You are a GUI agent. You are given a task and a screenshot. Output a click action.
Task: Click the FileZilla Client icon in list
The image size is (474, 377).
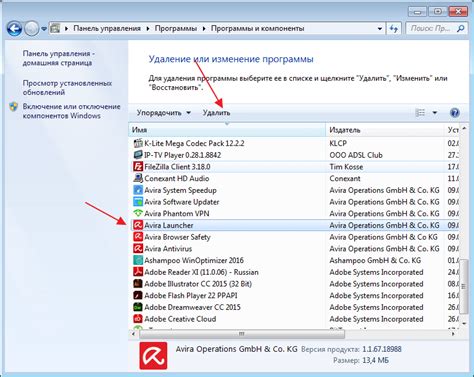pyautogui.click(x=138, y=167)
